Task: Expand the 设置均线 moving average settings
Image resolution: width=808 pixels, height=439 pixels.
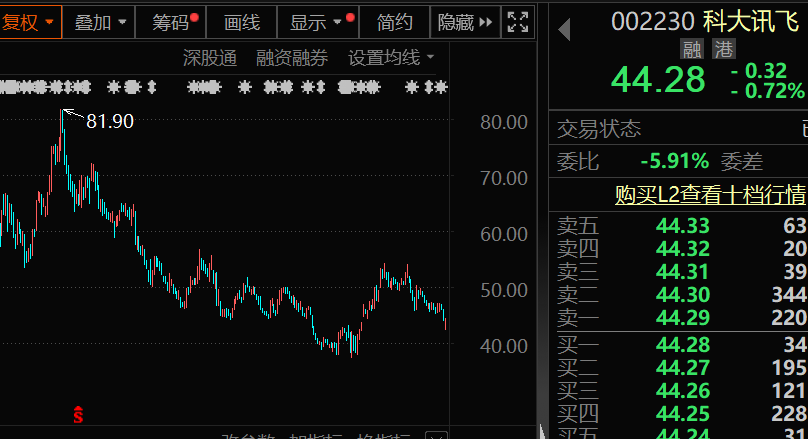Action: coord(391,58)
